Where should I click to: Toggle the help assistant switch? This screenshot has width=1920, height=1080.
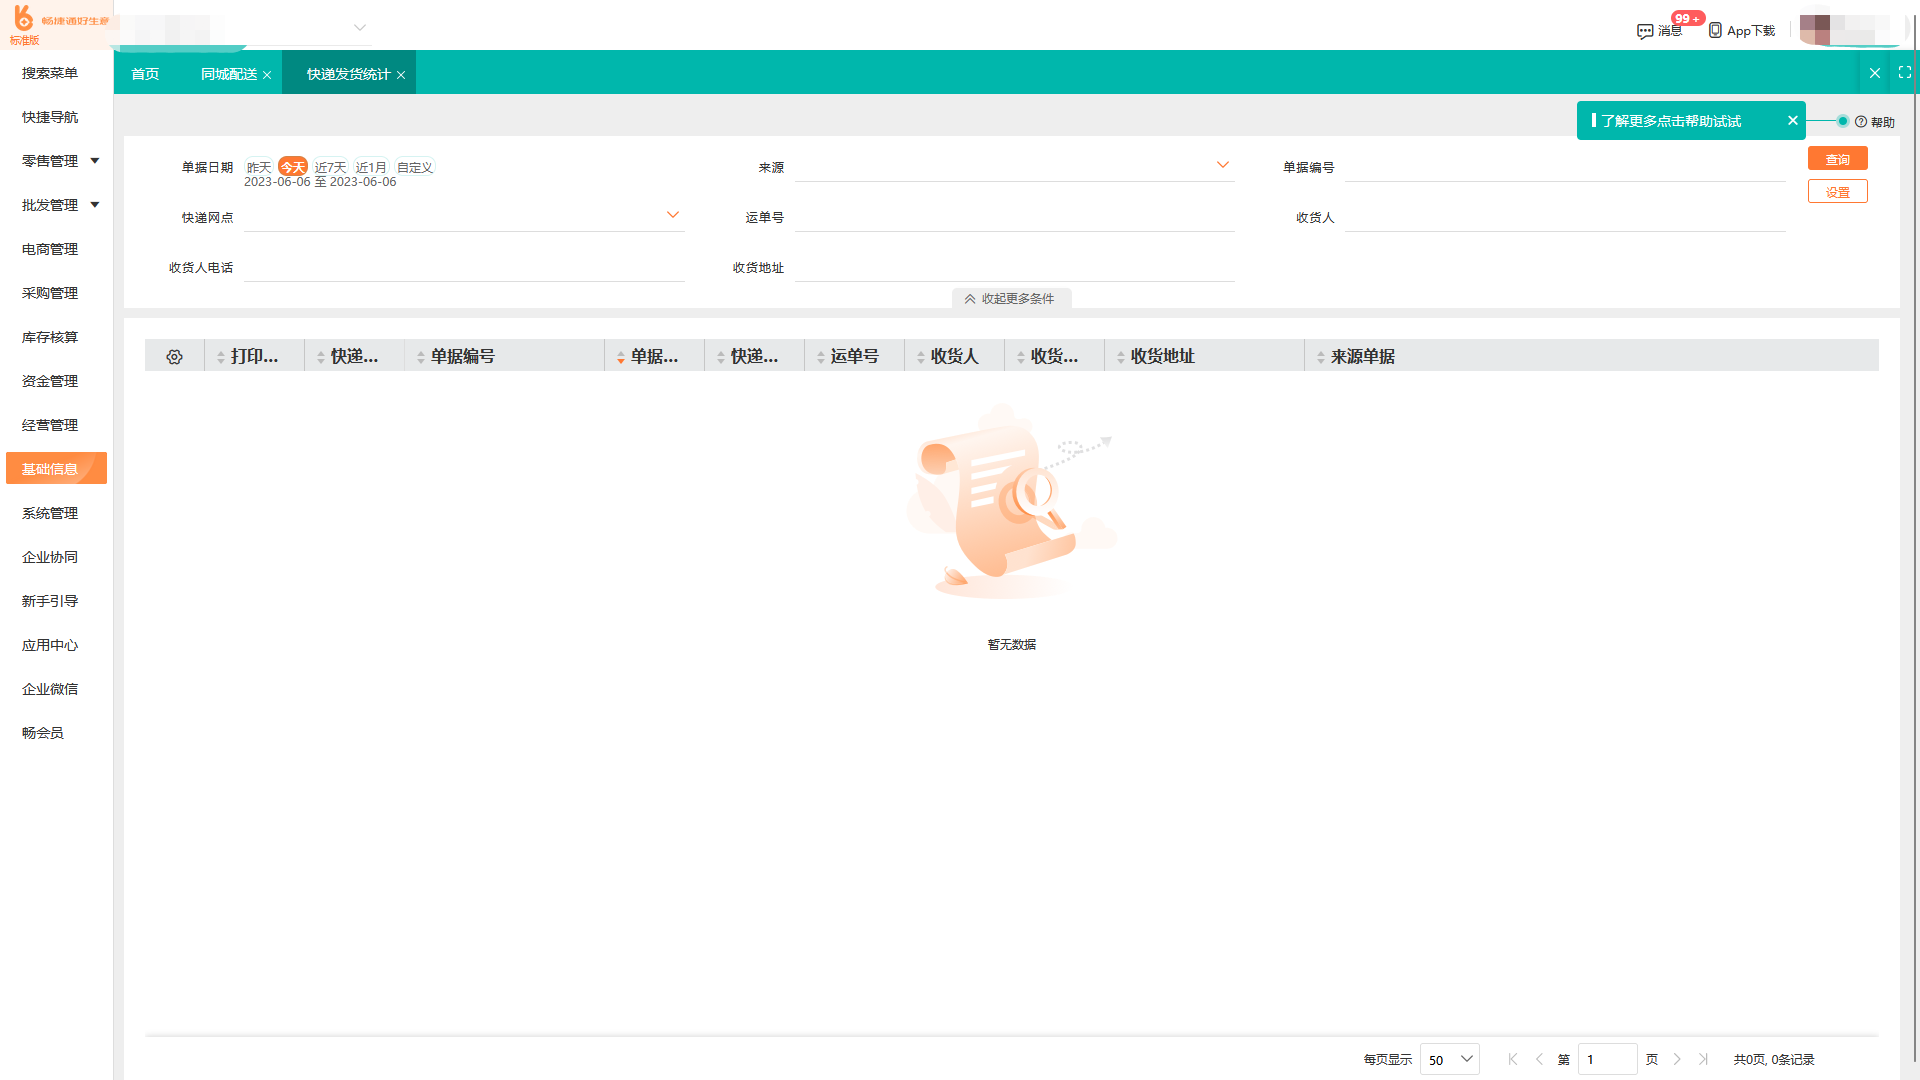pos(1841,121)
